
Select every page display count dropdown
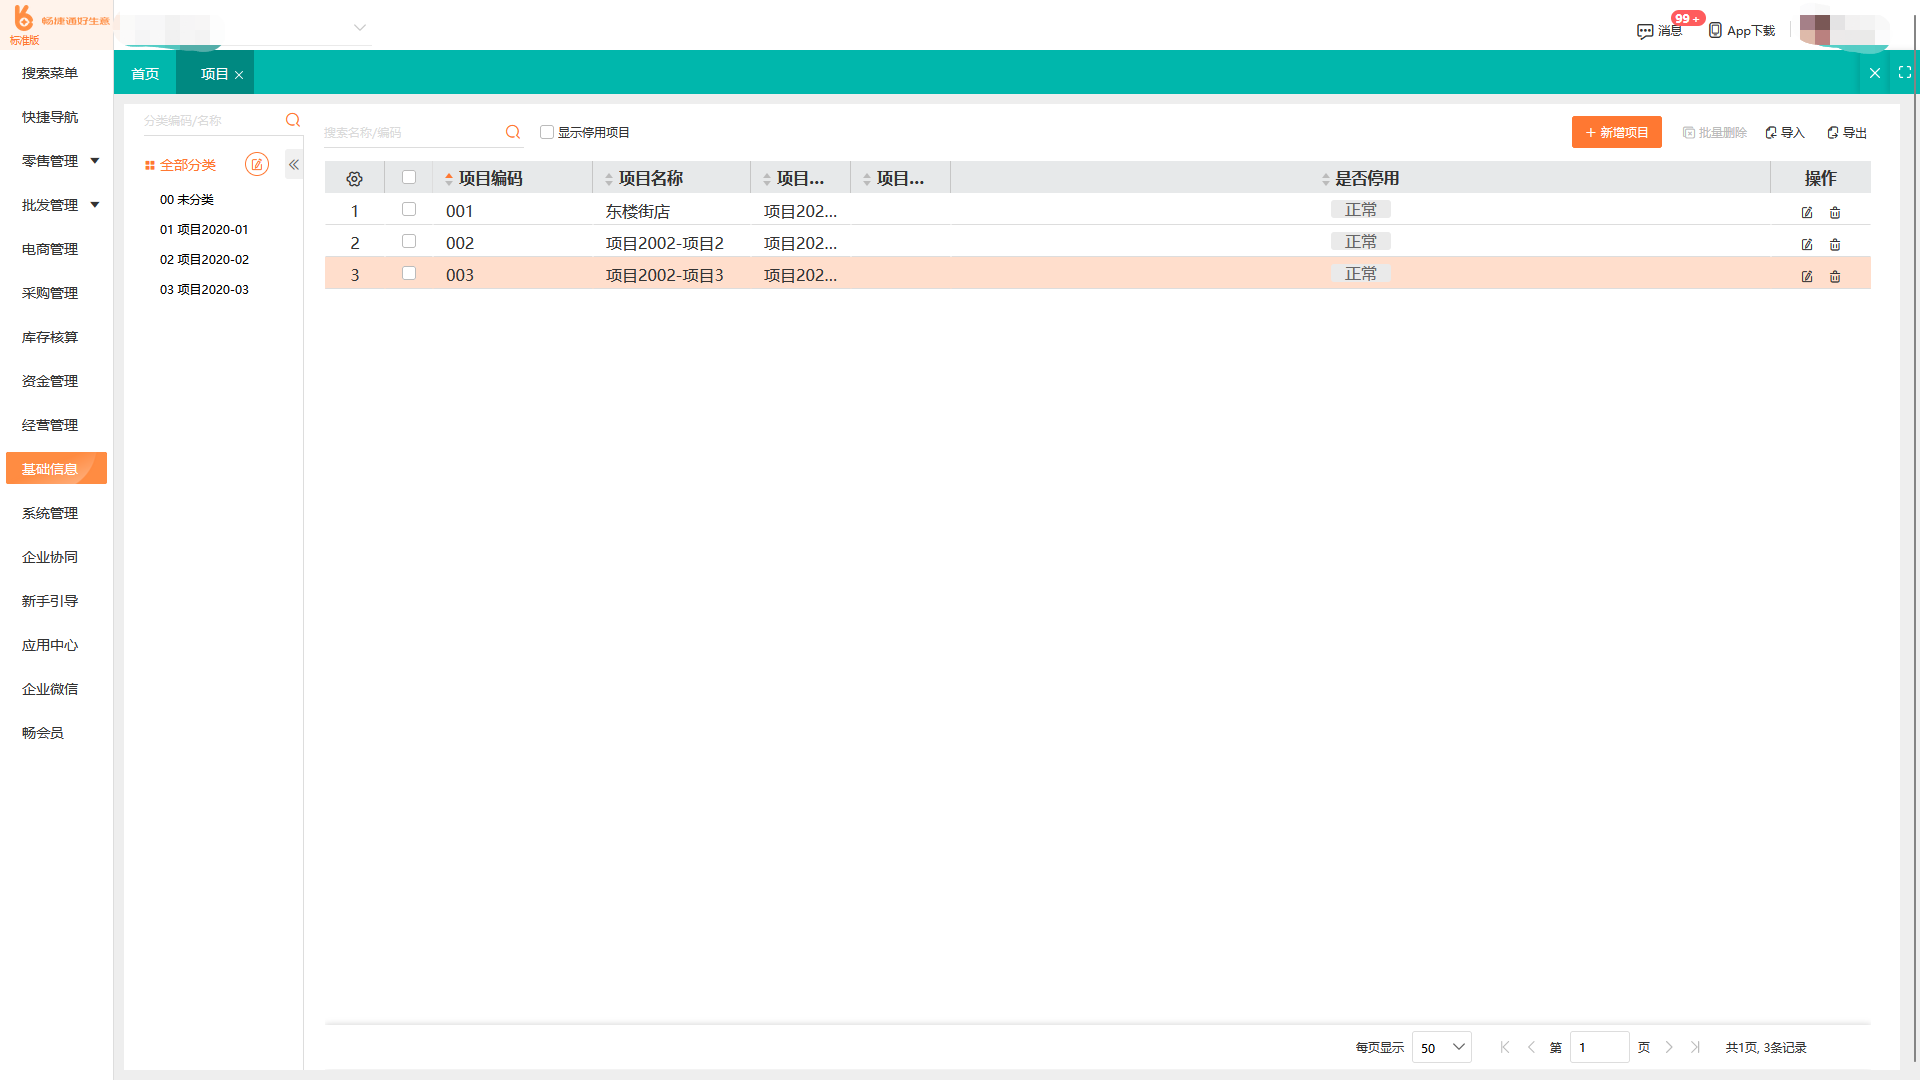coord(1441,1047)
